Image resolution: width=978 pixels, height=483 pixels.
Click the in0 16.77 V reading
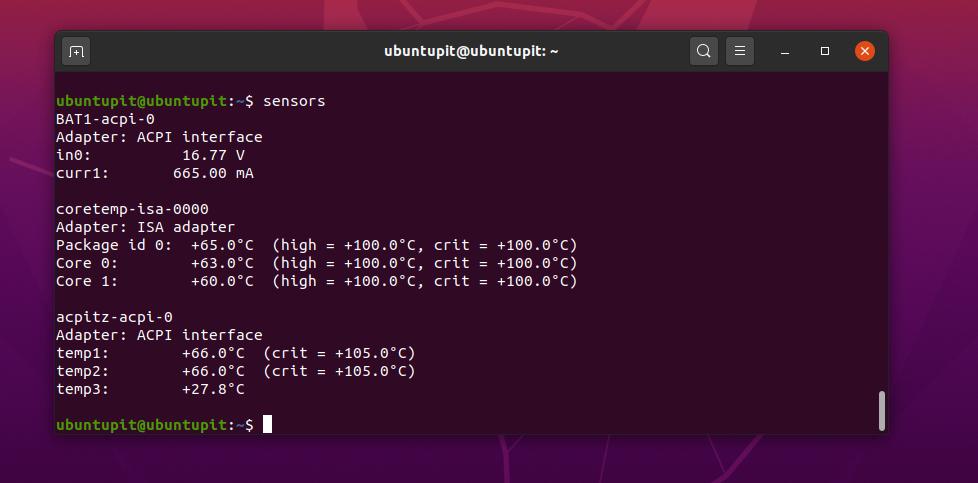pyautogui.click(x=213, y=155)
